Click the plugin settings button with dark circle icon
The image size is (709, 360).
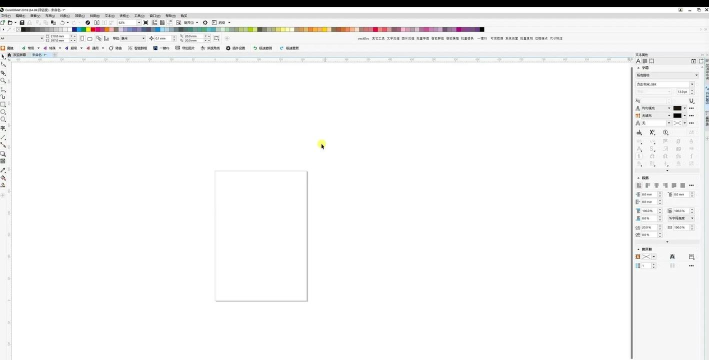point(235,48)
